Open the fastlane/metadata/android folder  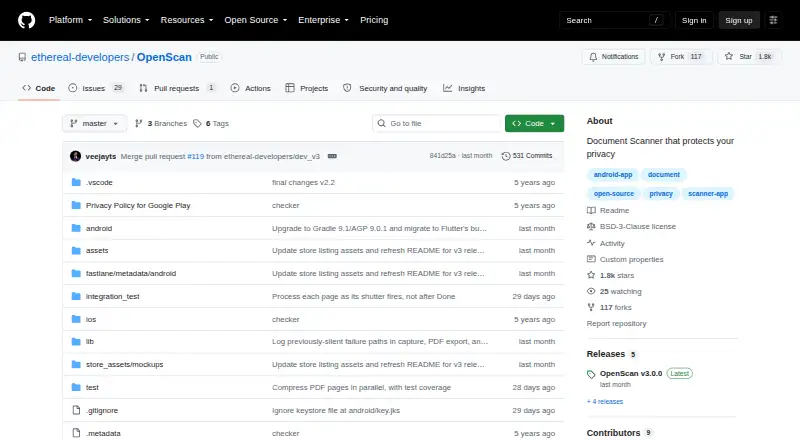click(131, 273)
